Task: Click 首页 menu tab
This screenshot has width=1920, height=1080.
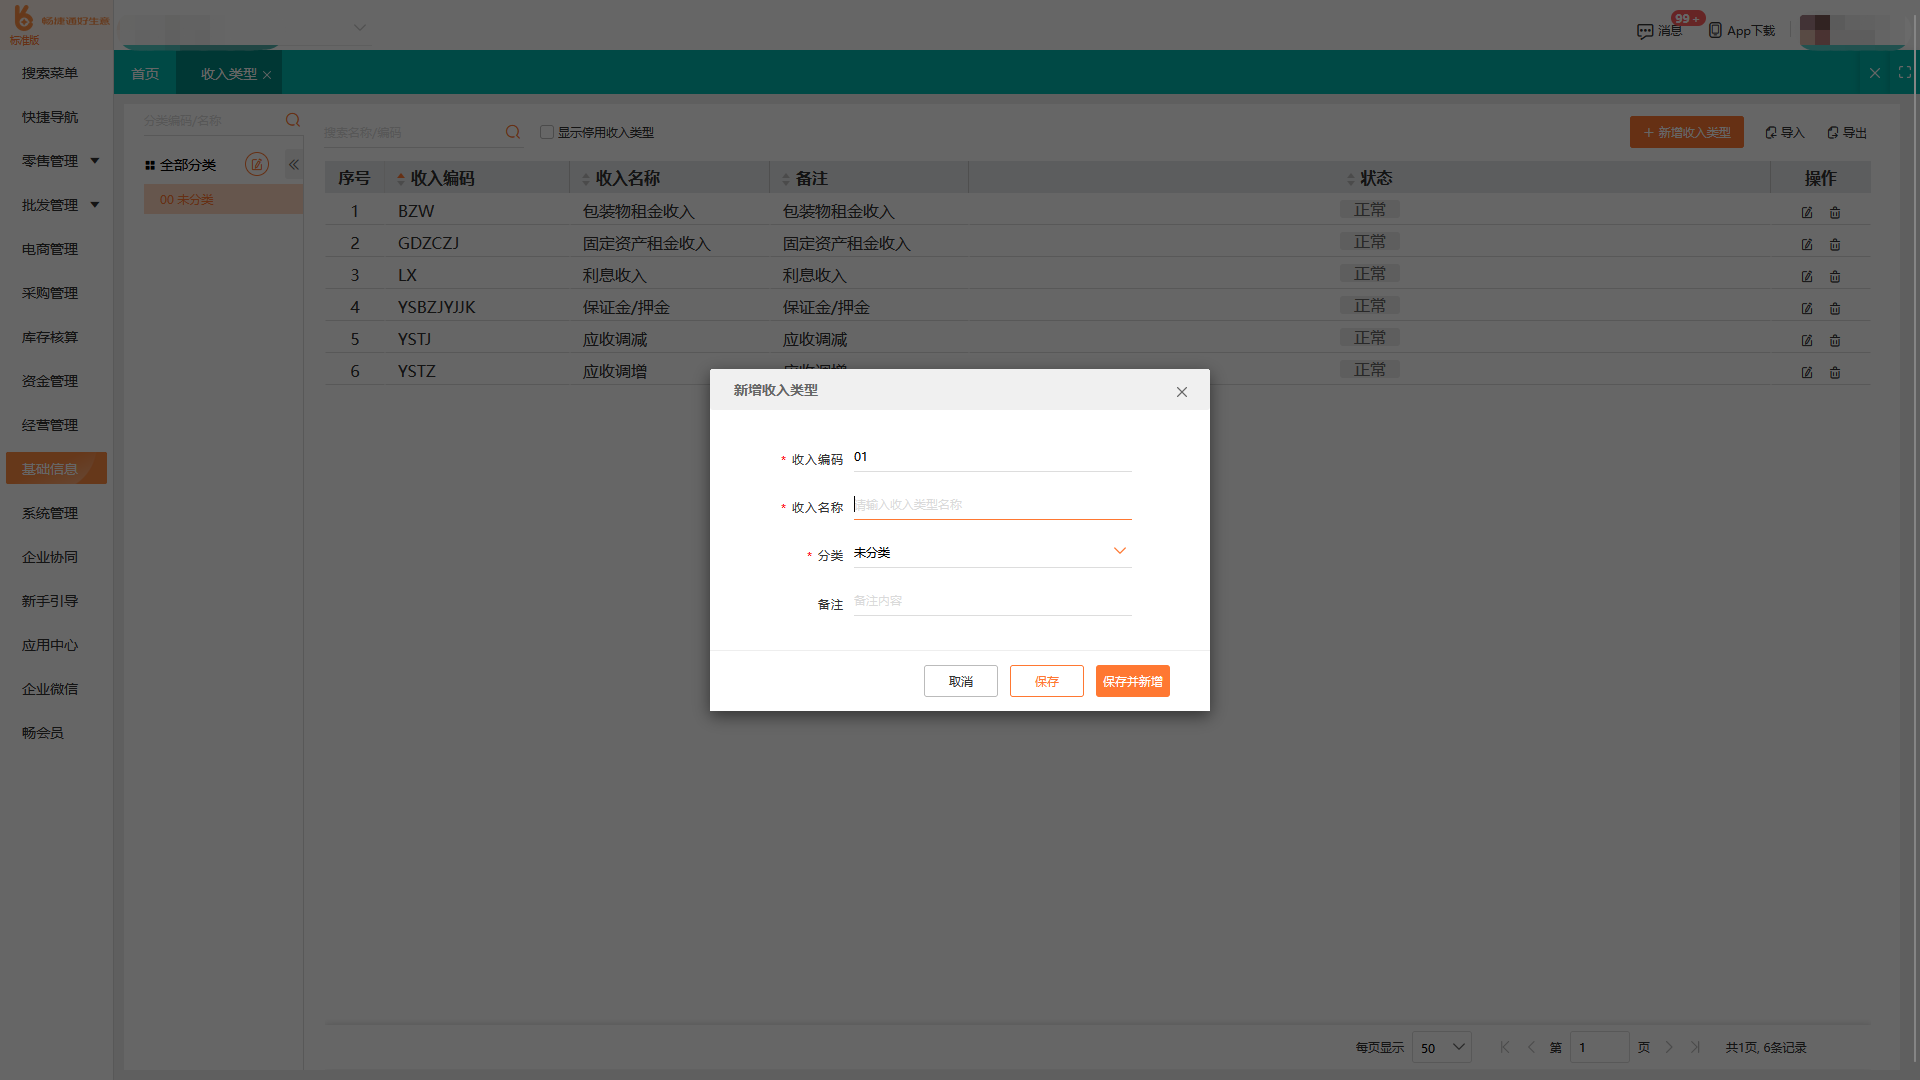Action: pyautogui.click(x=144, y=73)
